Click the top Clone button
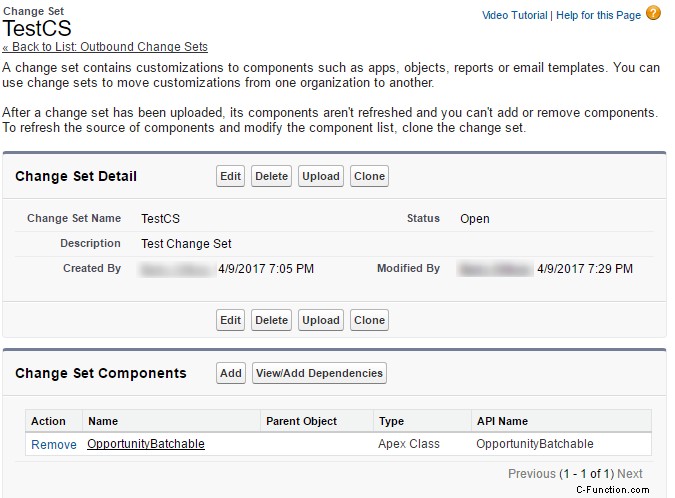 tap(369, 176)
